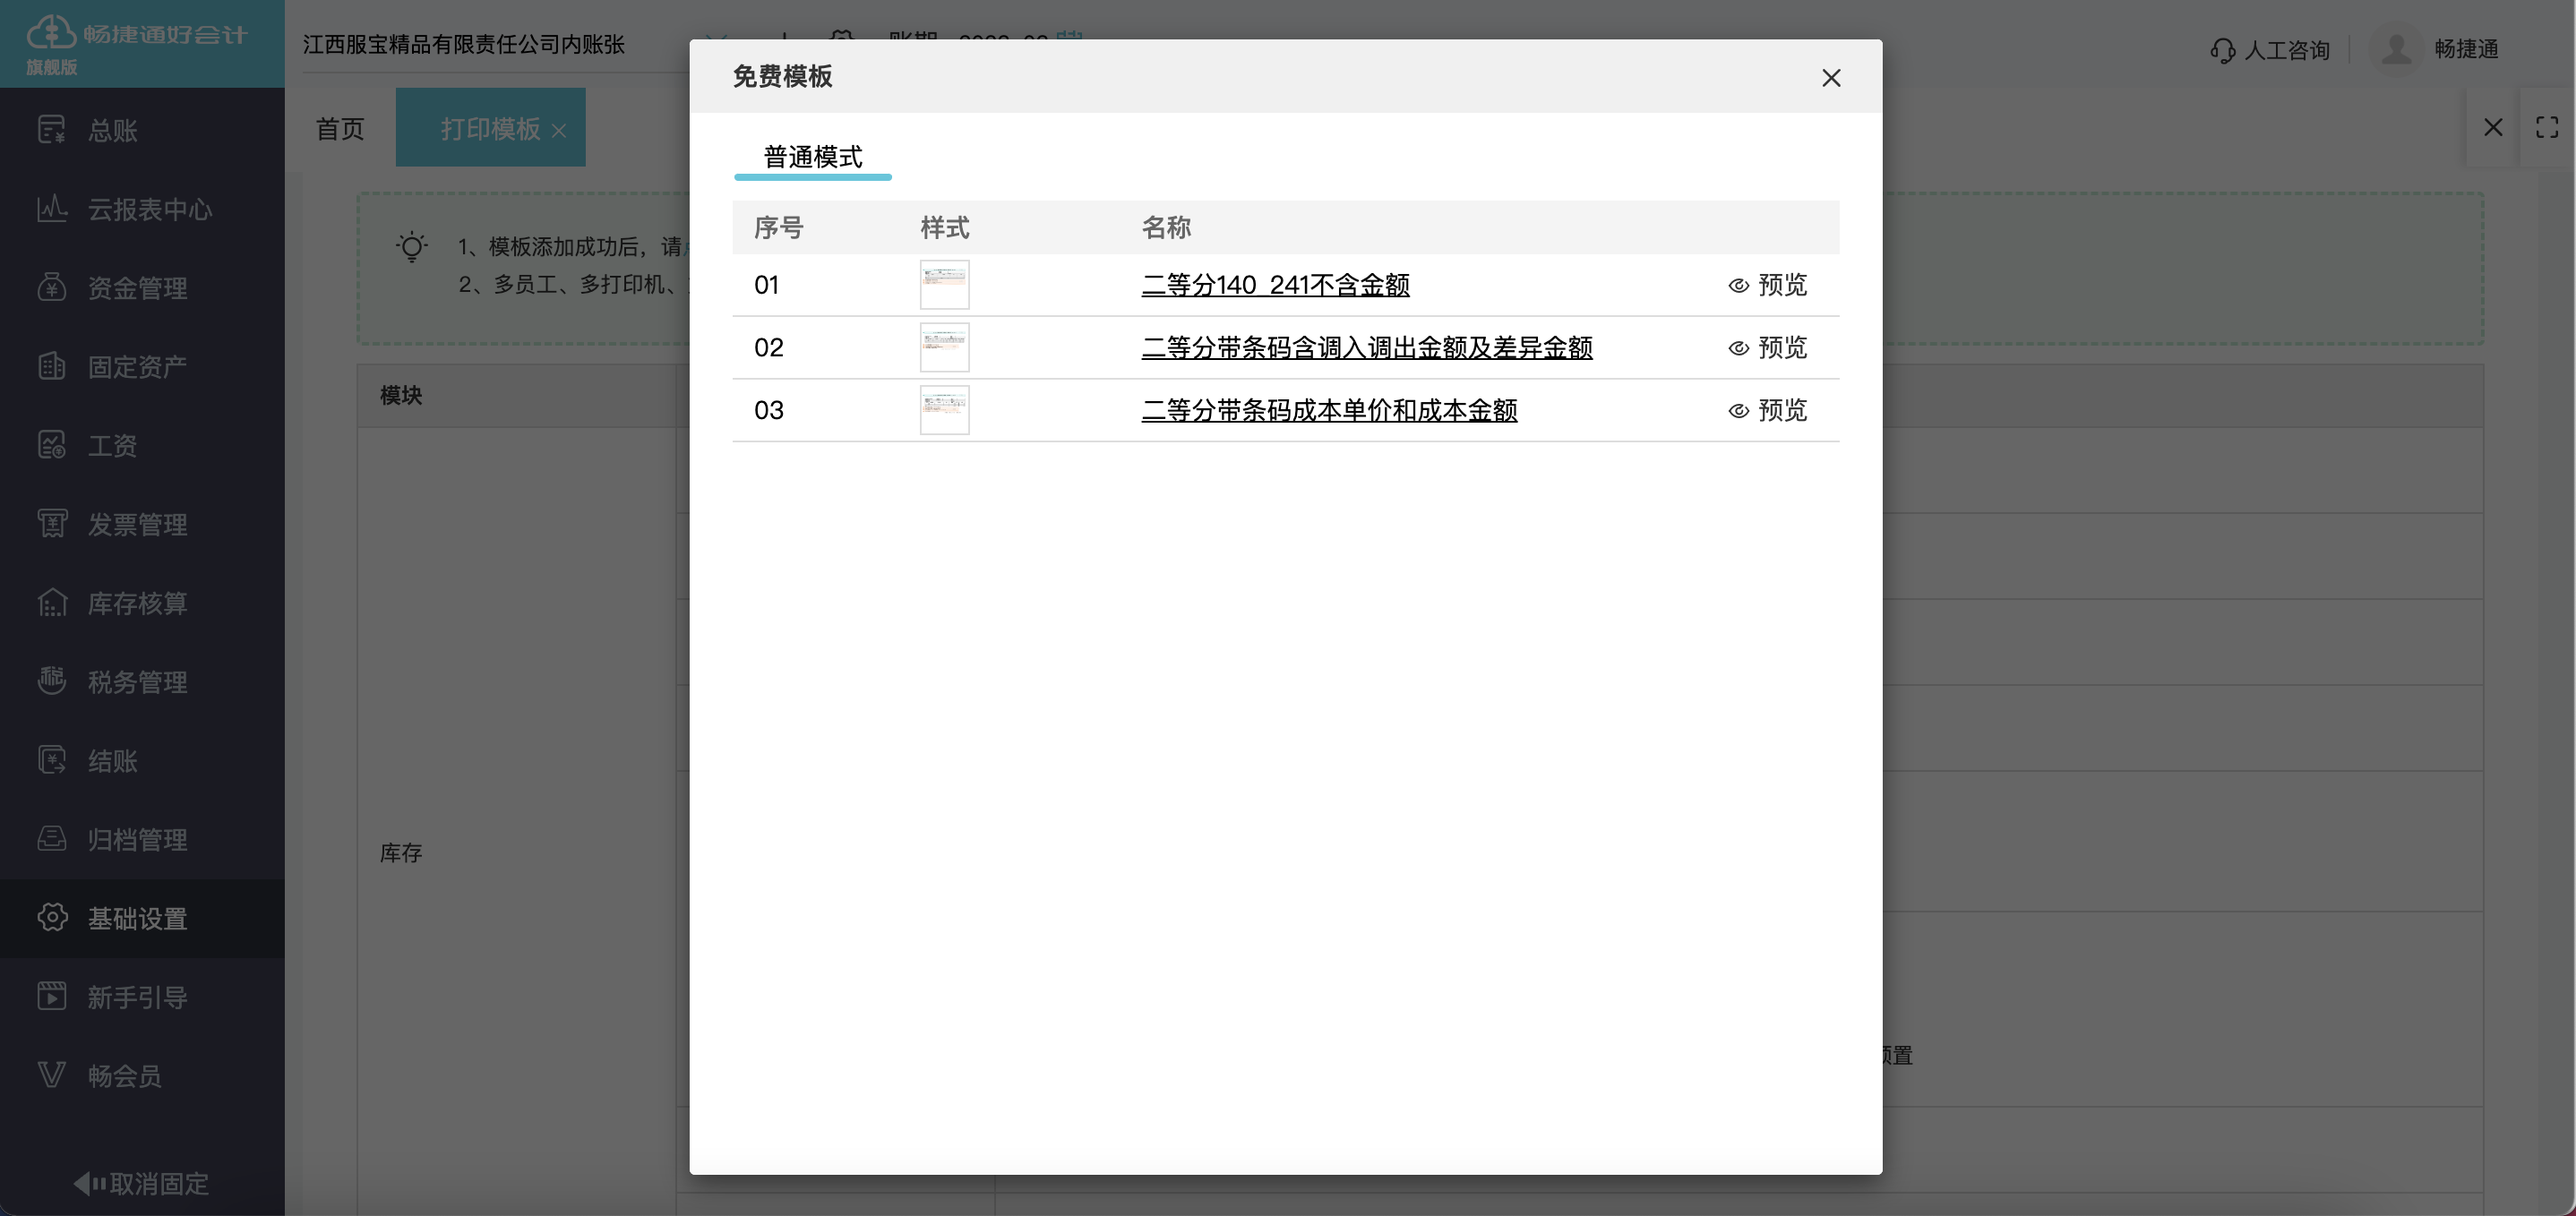Close the 免费模板 dialog
2576x1216 pixels.
[x=1830, y=77]
